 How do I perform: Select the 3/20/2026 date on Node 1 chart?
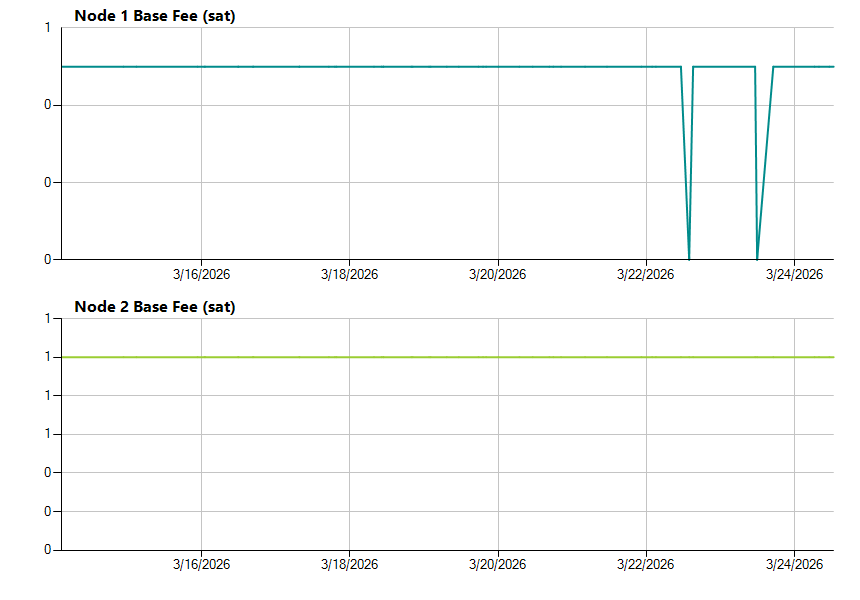[498, 275]
